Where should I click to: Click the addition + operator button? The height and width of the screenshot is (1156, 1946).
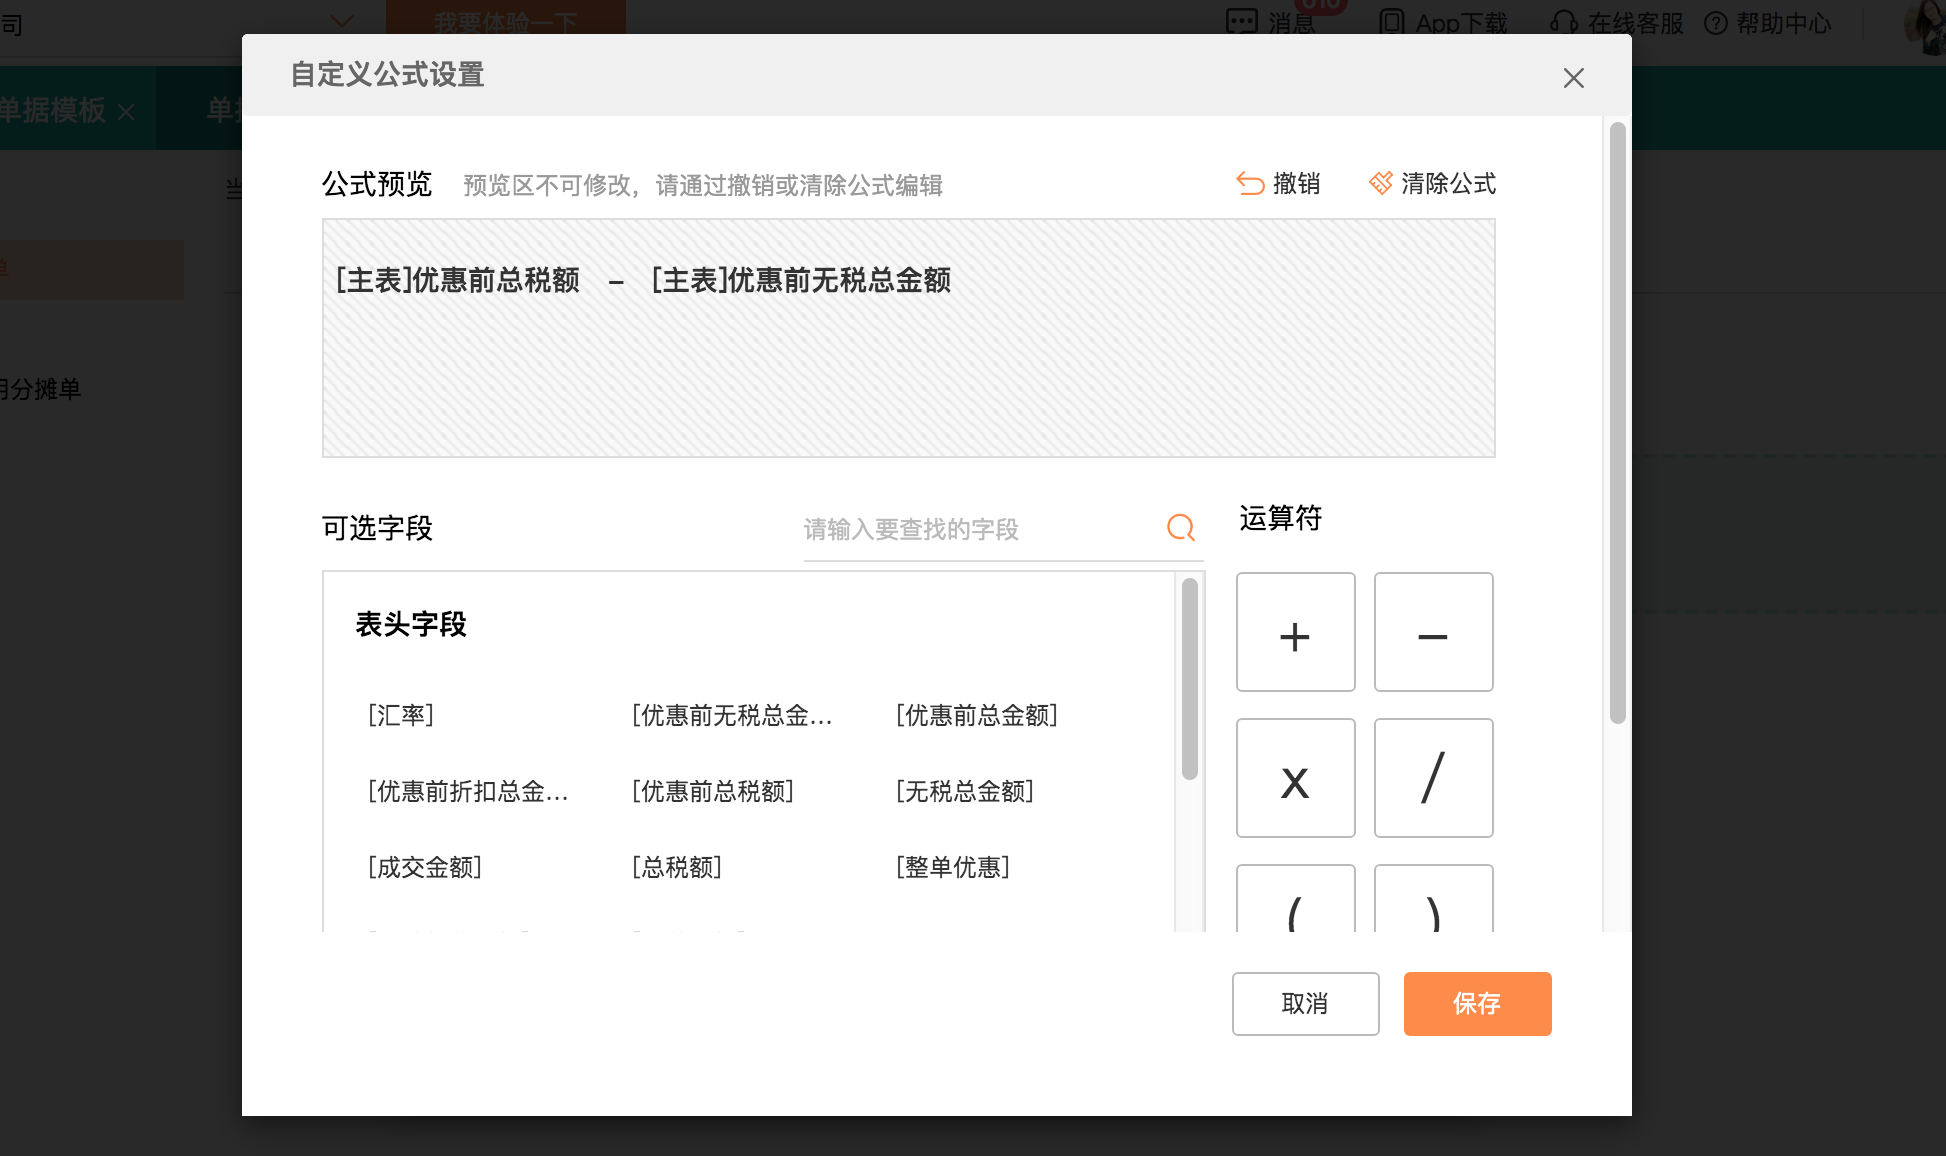(1294, 632)
